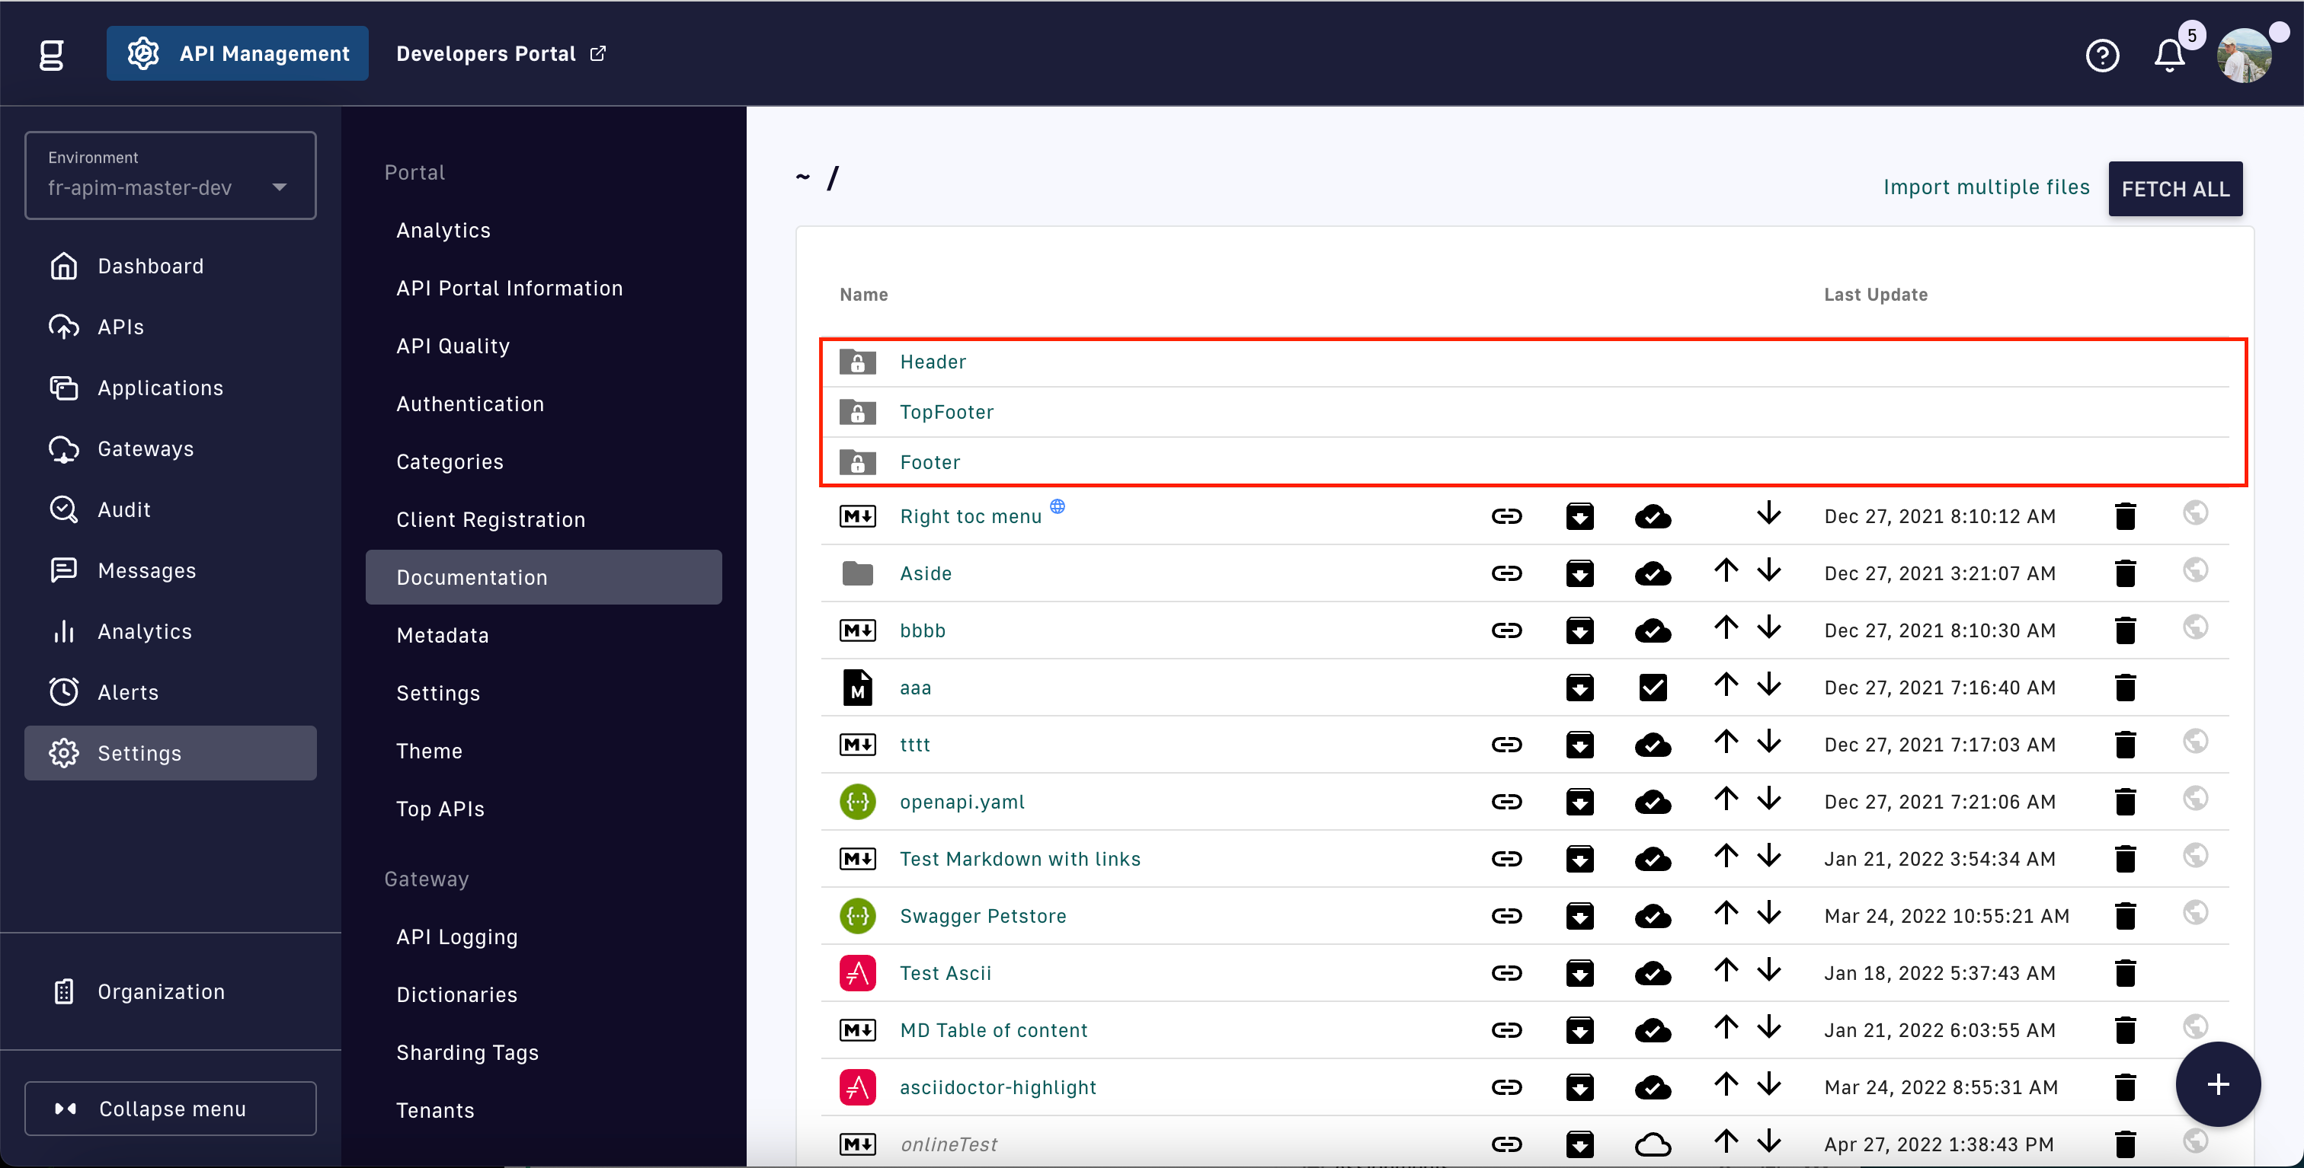Toggle published cloud on openapi.yaml row
Screen dimensions: 2304x1168
[x=1652, y=802]
